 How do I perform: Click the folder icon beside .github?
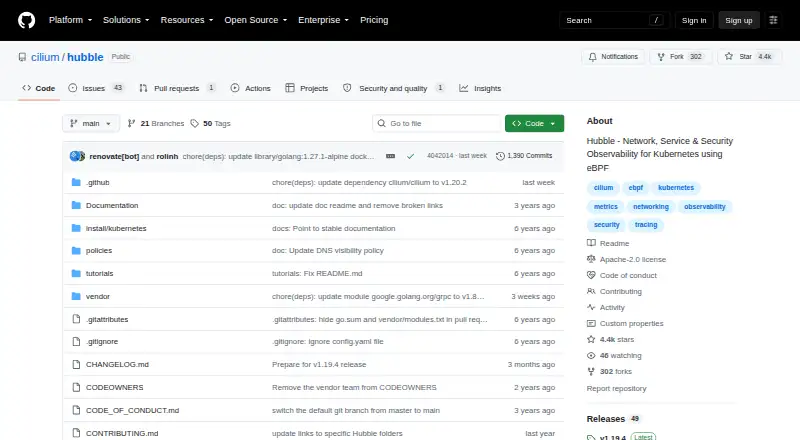[76, 182]
